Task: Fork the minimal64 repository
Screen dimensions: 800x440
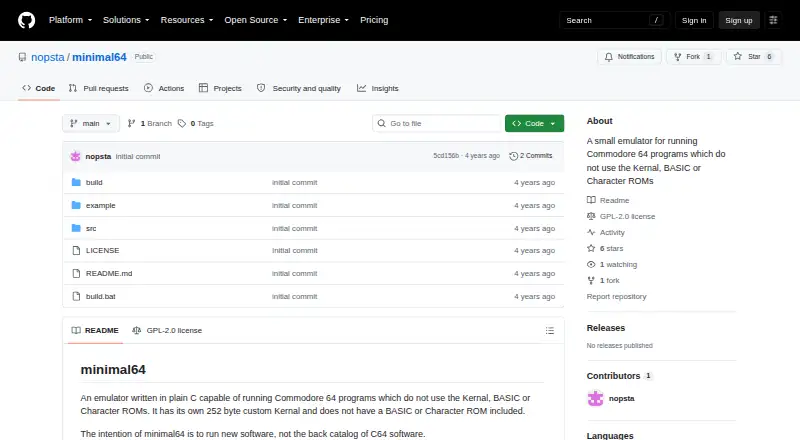Action: 693,57
